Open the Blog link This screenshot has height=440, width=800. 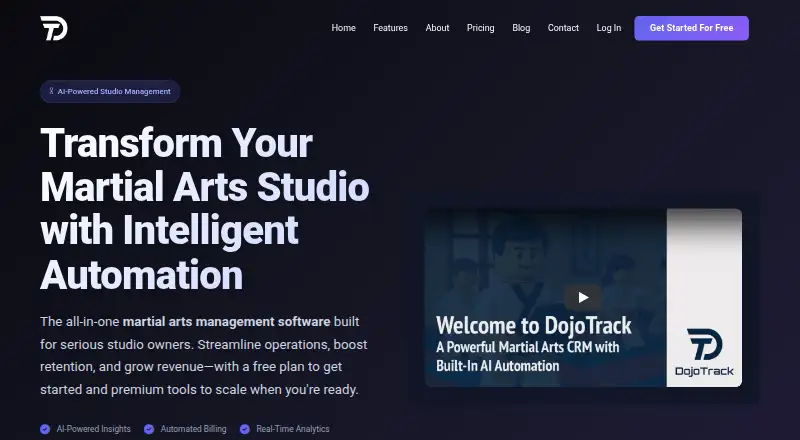521,28
